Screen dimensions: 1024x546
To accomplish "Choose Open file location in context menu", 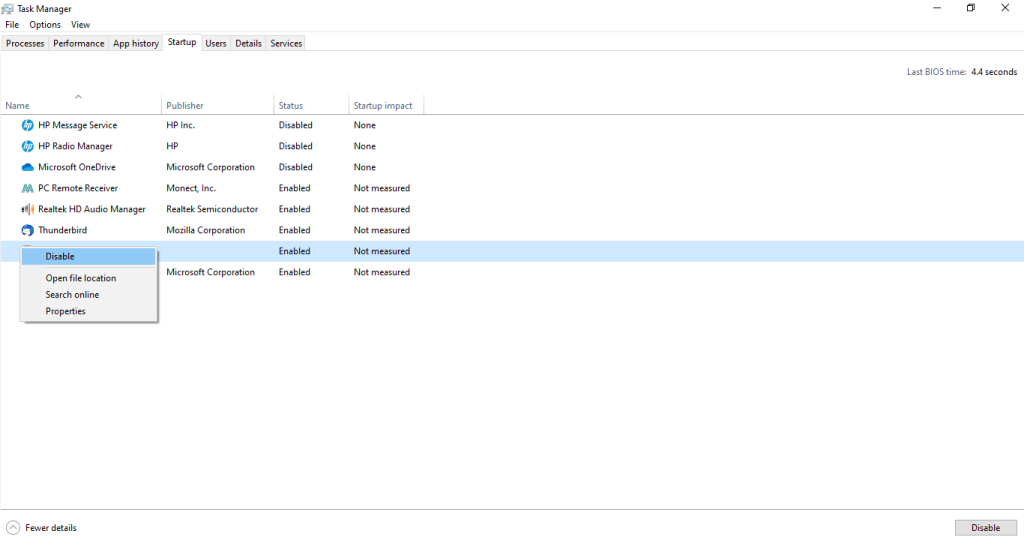I will tap(89, 278).
